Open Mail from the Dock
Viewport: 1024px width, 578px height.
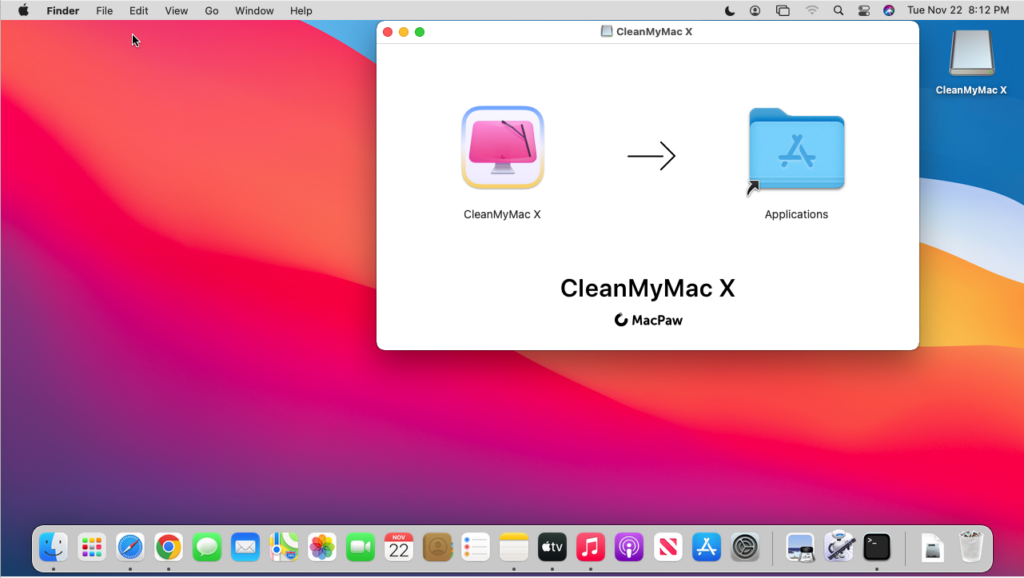246,547
